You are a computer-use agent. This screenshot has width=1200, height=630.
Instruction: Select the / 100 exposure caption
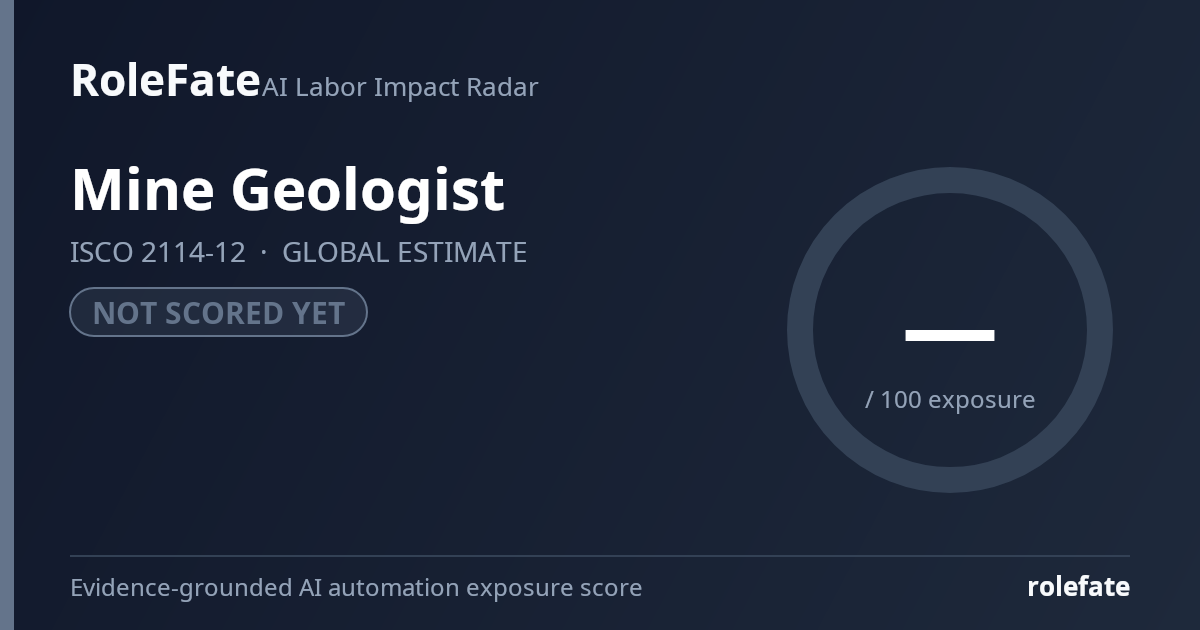(x=949, y=399)
